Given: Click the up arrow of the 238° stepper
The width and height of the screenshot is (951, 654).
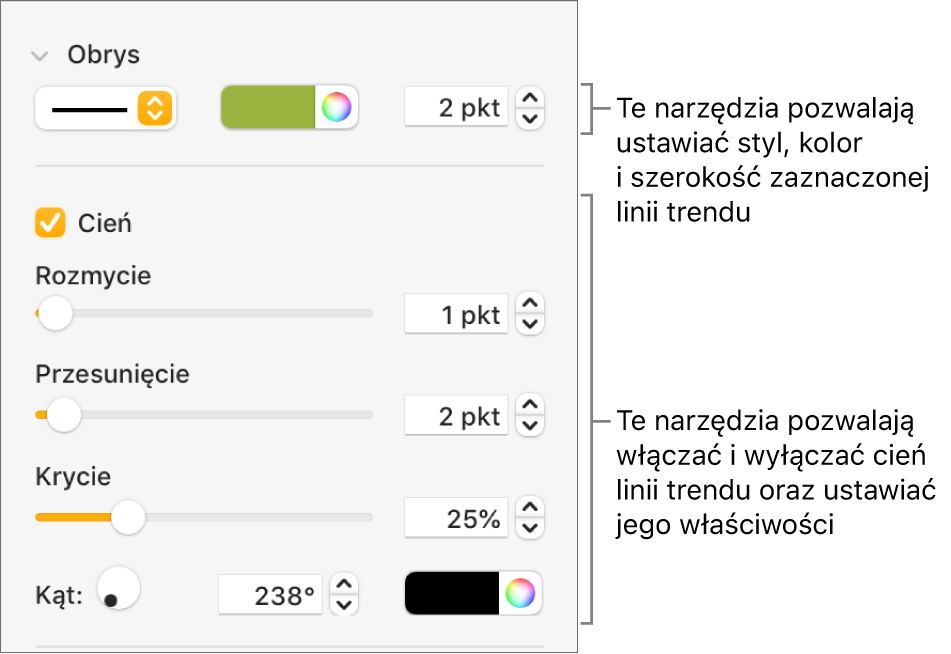Looking at the screenshot, I should tap(345, 581).
